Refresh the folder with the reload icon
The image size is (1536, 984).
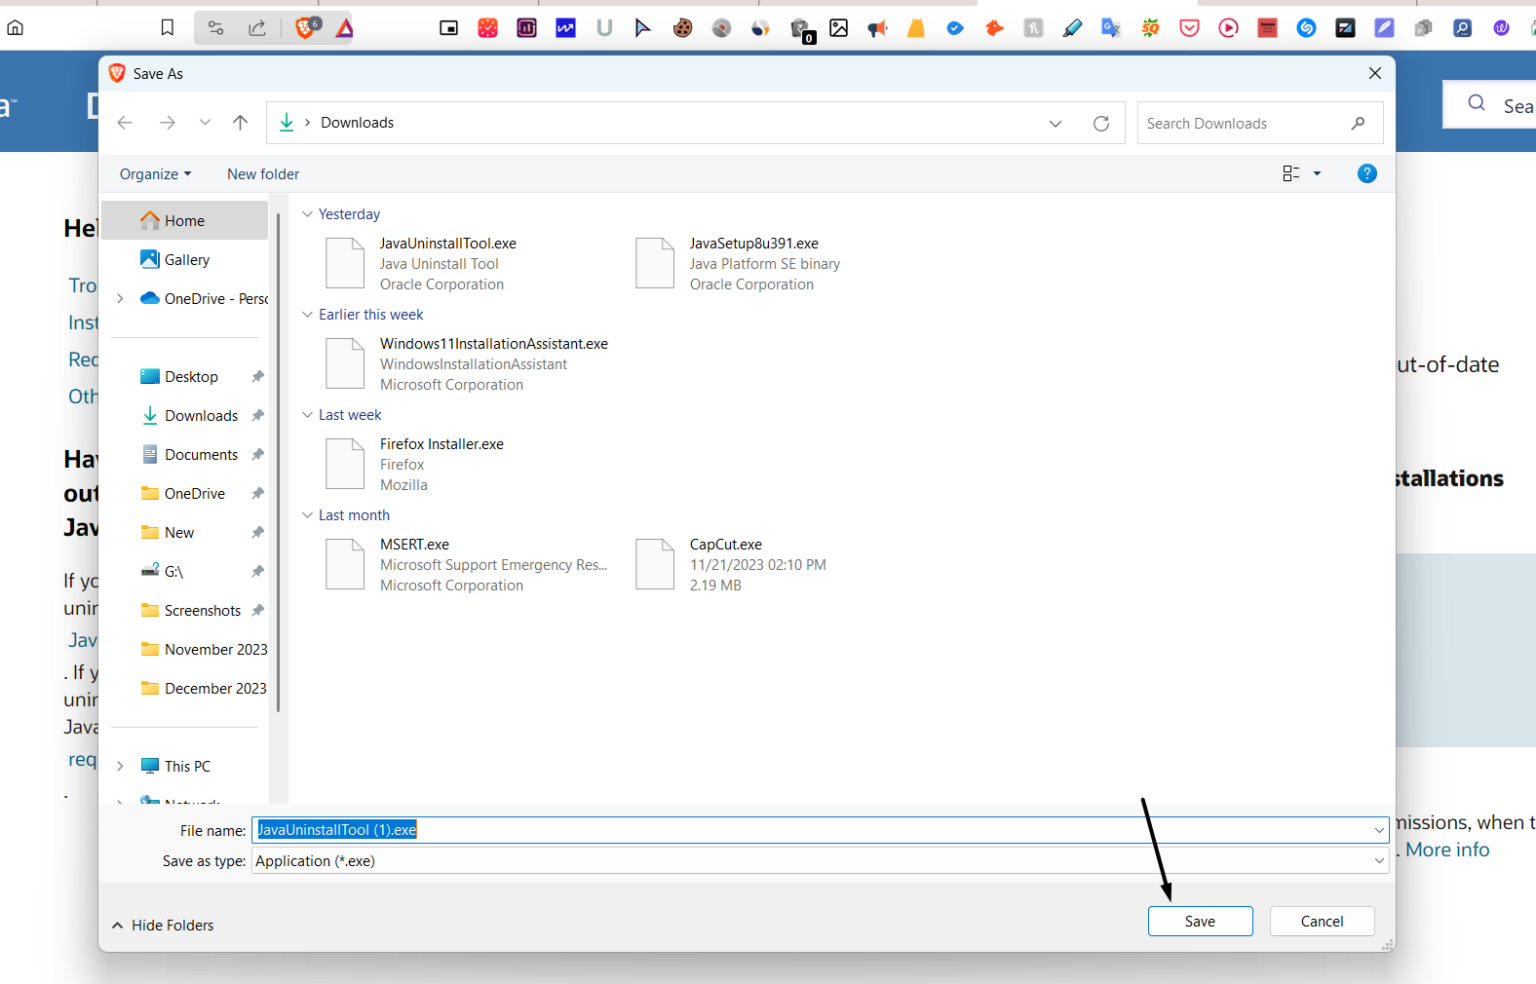click(1101, 122)
